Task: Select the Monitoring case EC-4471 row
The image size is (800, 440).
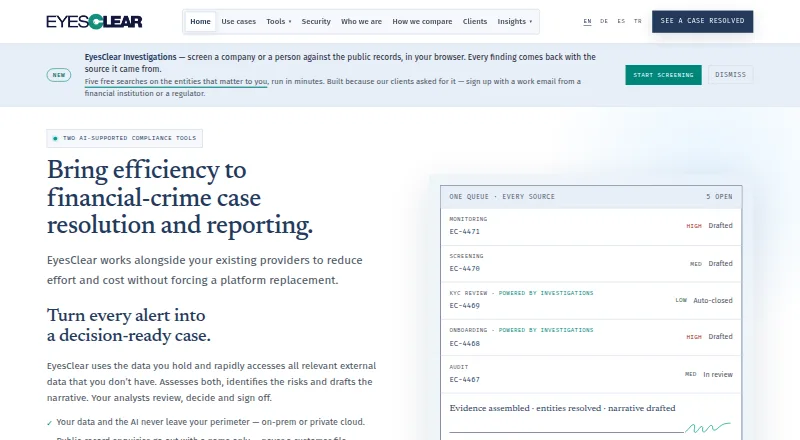Action: pyautogui.click(x=591, y=227)
